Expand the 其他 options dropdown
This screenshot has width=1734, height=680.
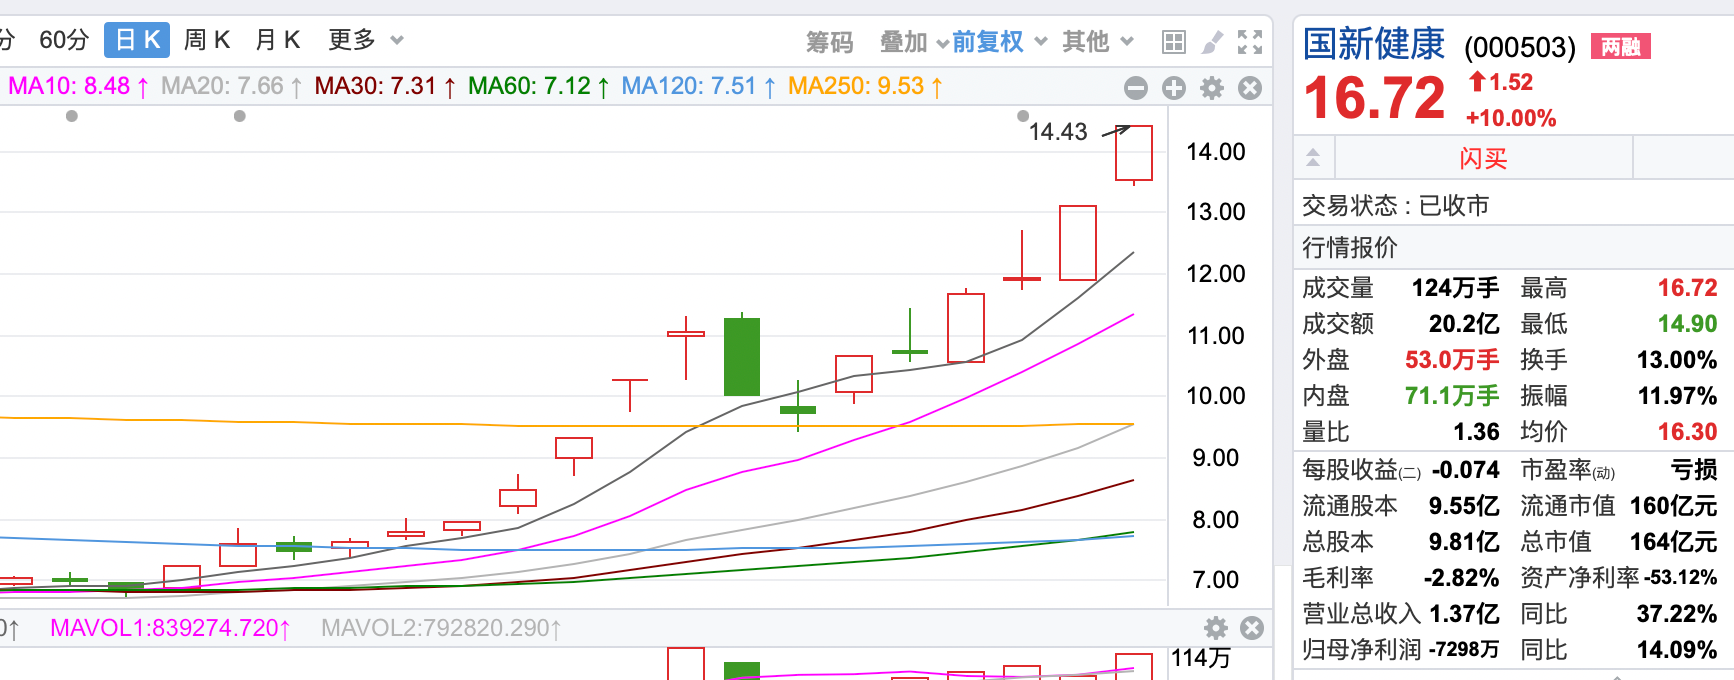point(1097,42)
